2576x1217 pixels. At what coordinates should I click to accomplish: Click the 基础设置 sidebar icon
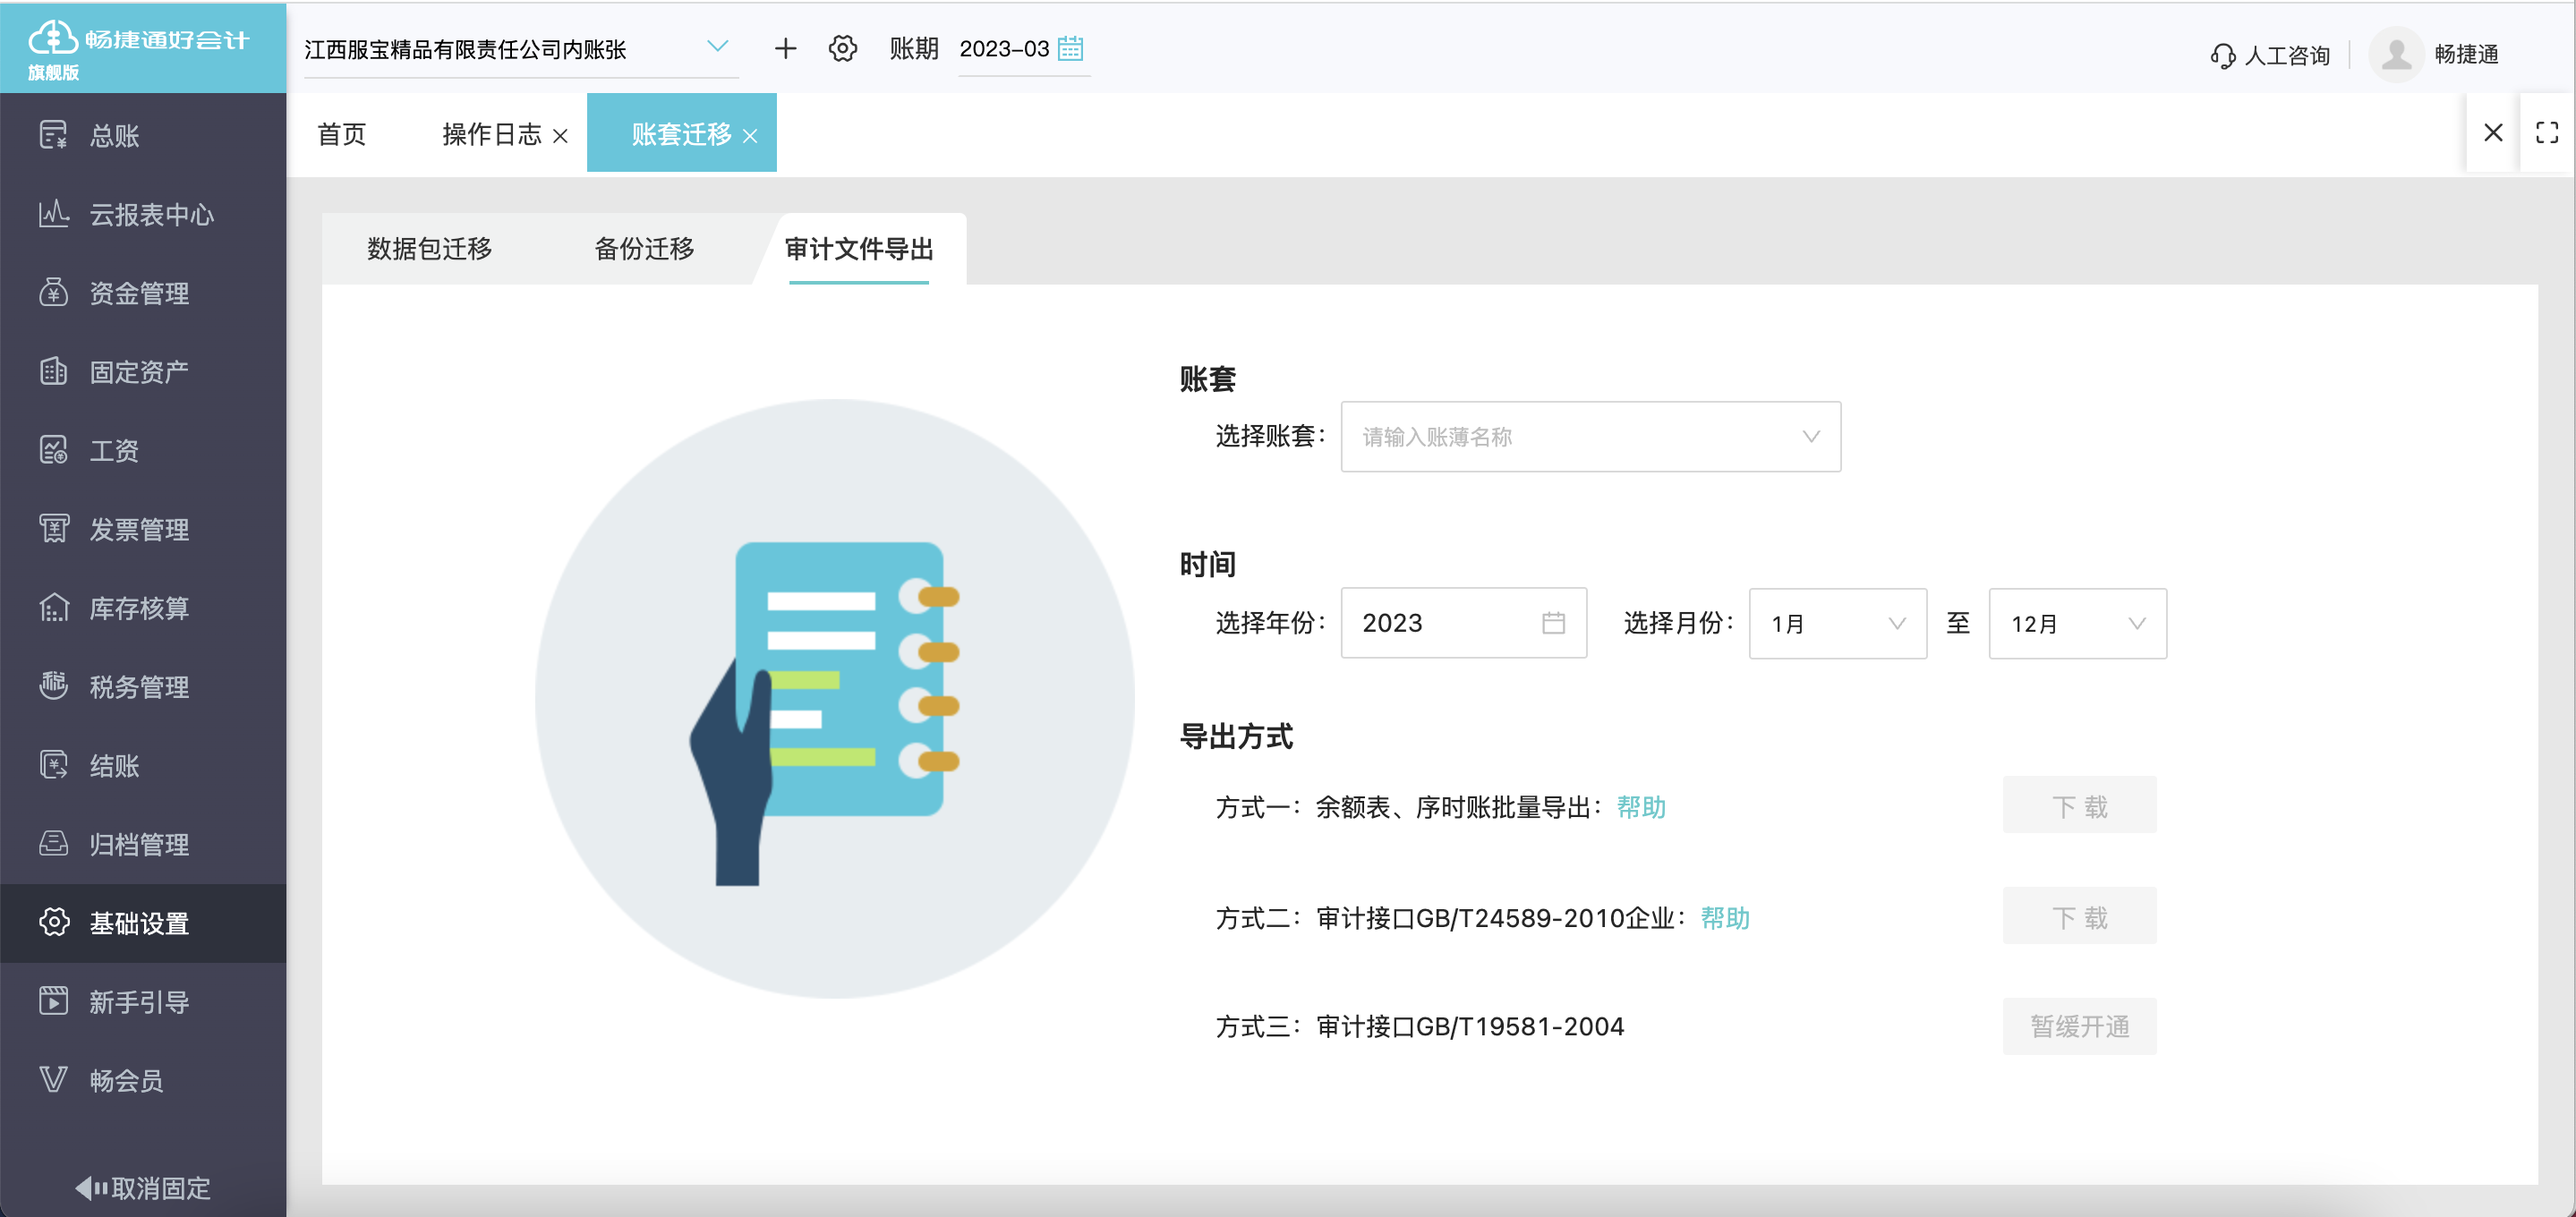coord(51,923)
